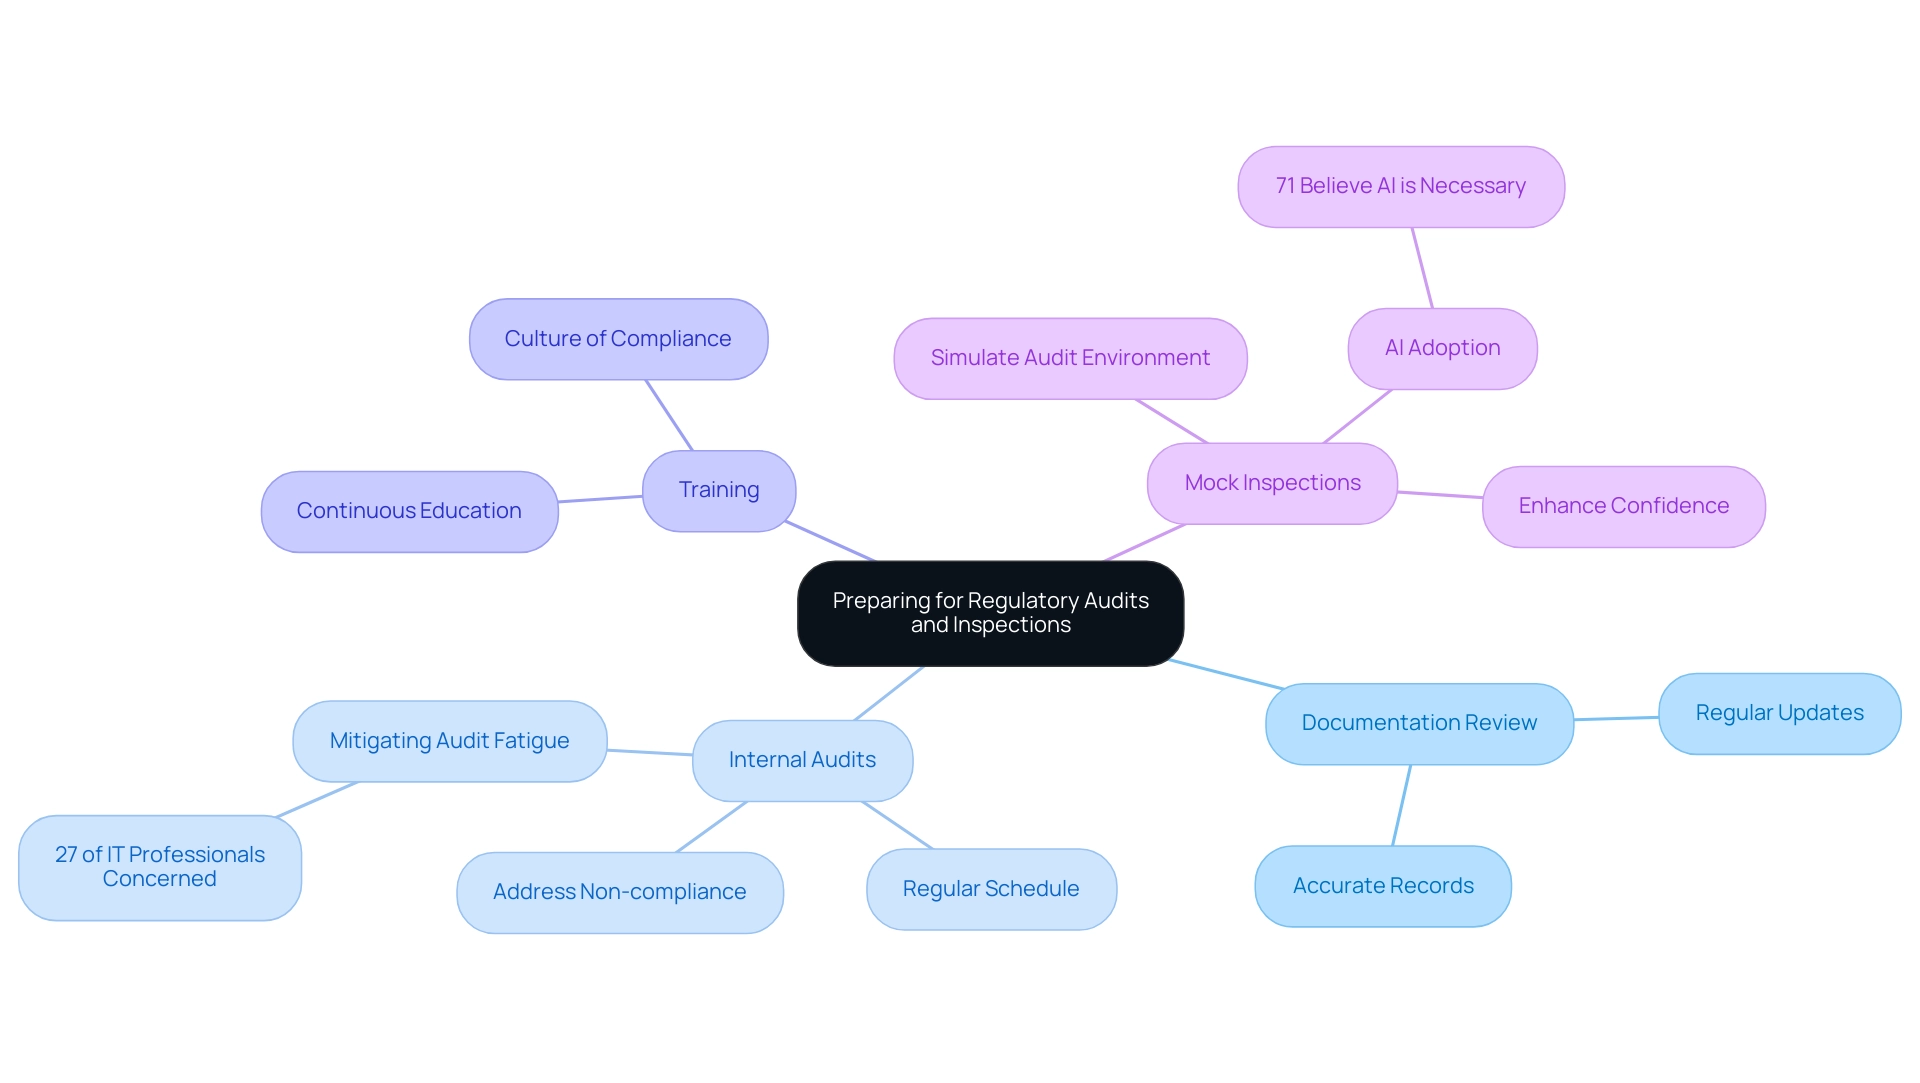This screenshot has height=1083, width=1920.
Task: Click the 'Mitigating Audit Fatigue' node label
Action: coord(448,739)
